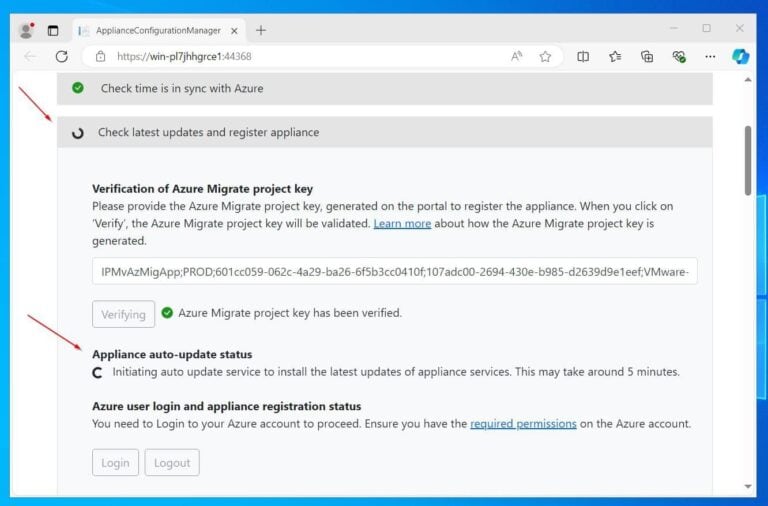
Task: Open the browser profile icon
Action: pos(26,30)
